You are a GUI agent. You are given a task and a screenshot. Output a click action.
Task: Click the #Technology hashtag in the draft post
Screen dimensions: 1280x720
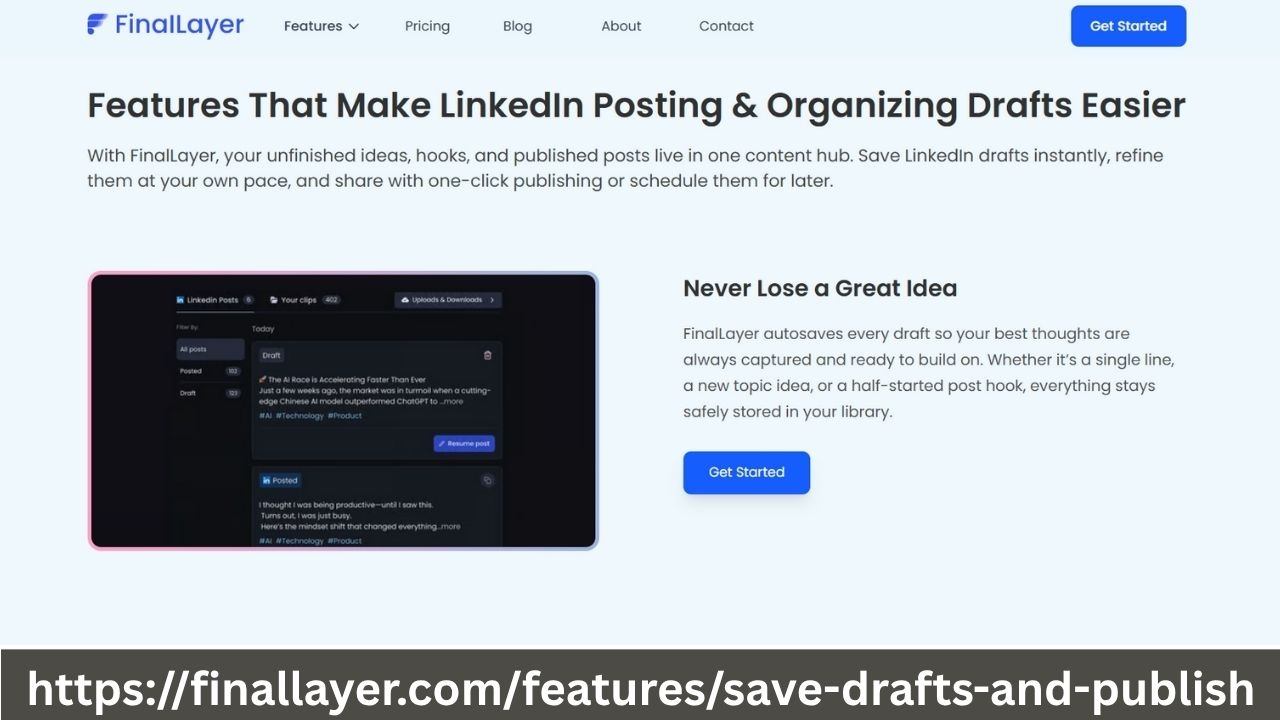(299, 416)
